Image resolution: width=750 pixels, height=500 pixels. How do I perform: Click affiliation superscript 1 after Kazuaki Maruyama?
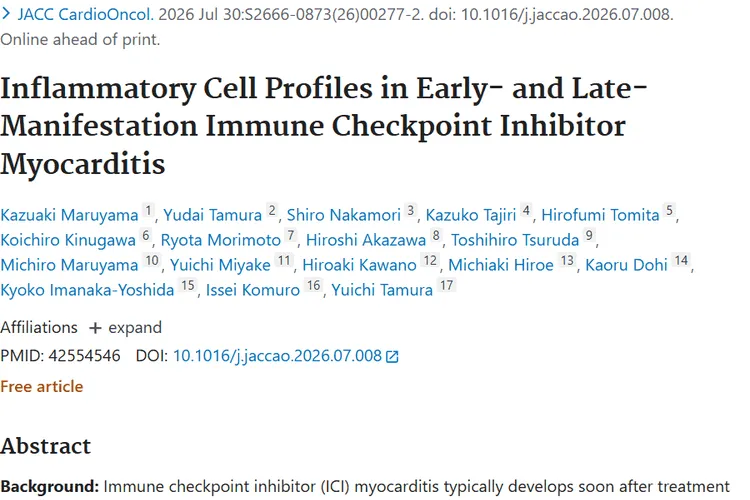coord(148,211)
